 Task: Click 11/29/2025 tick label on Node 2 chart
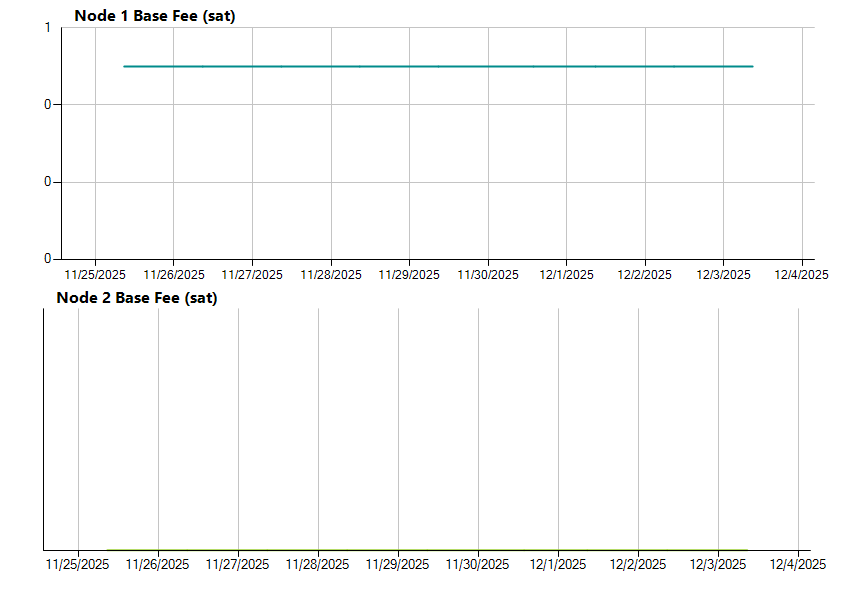(398, 565)
